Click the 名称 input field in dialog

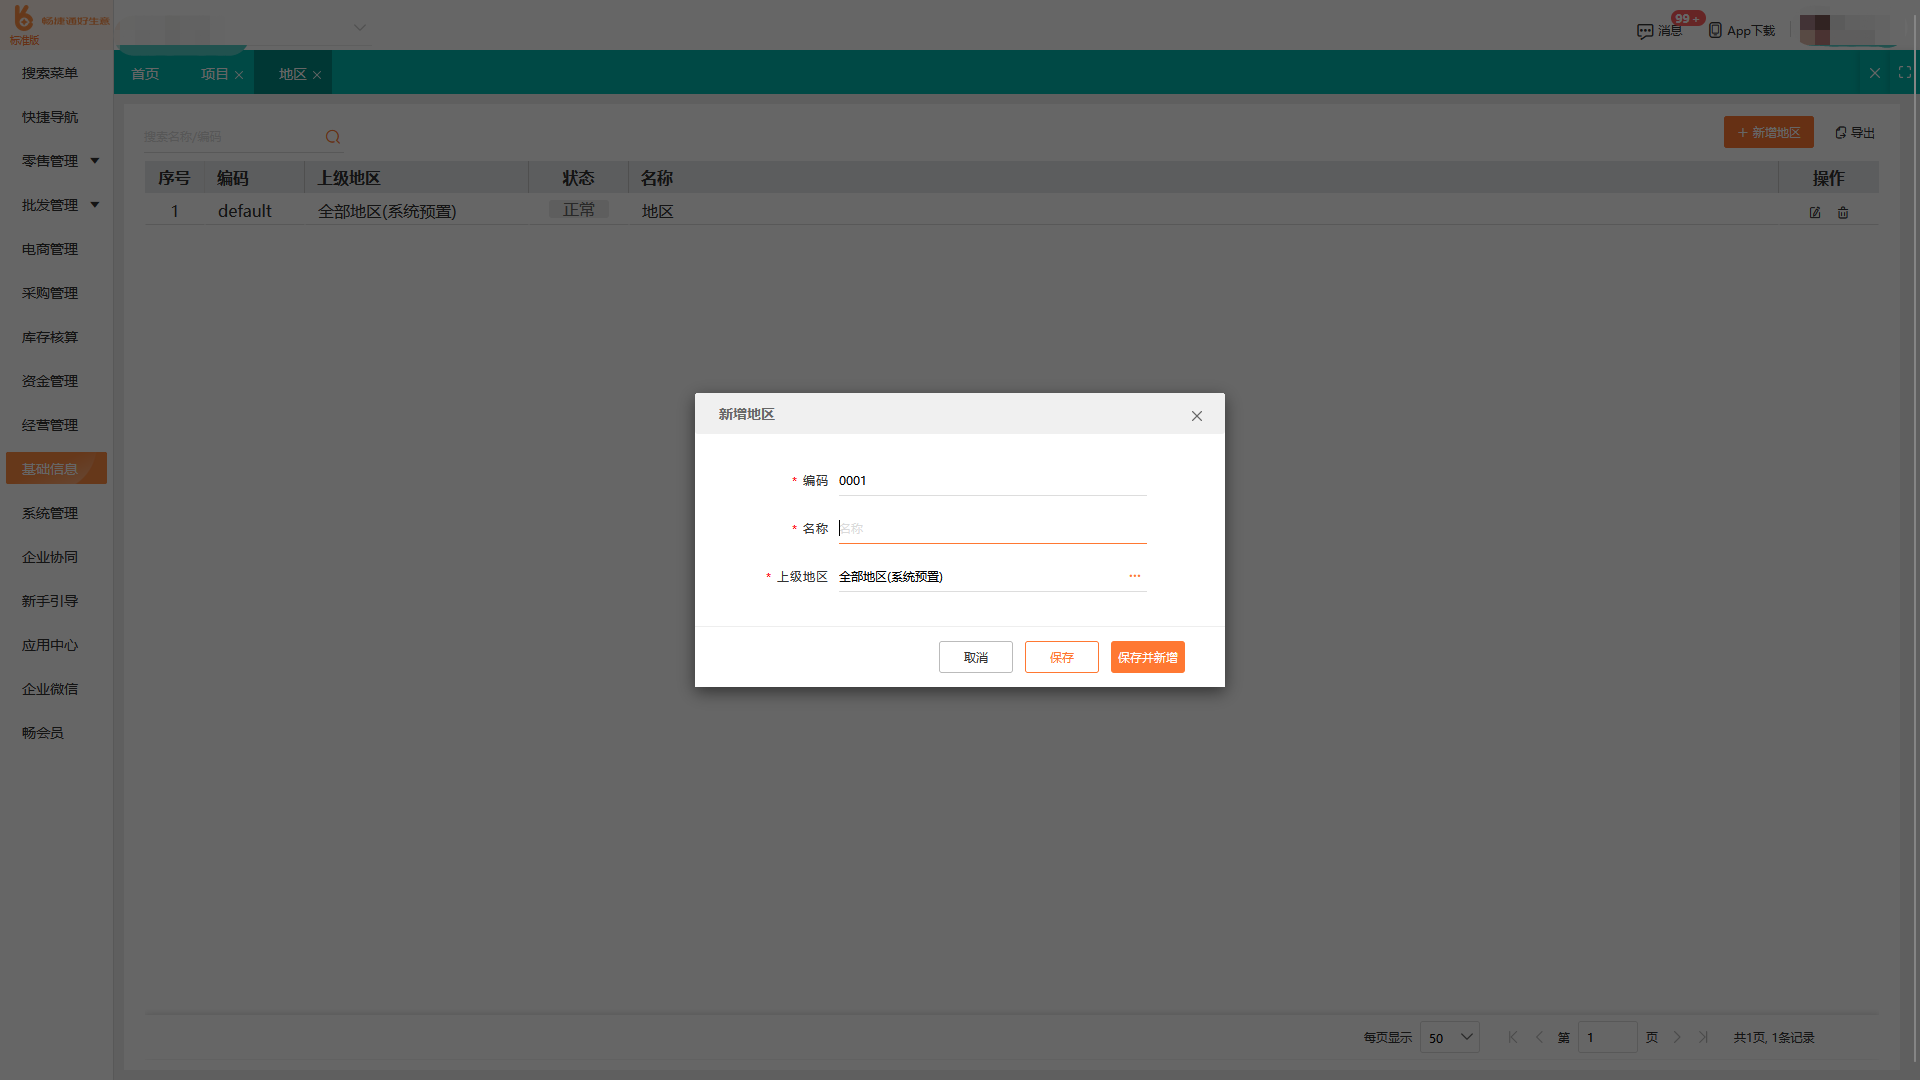click(989, 527)
